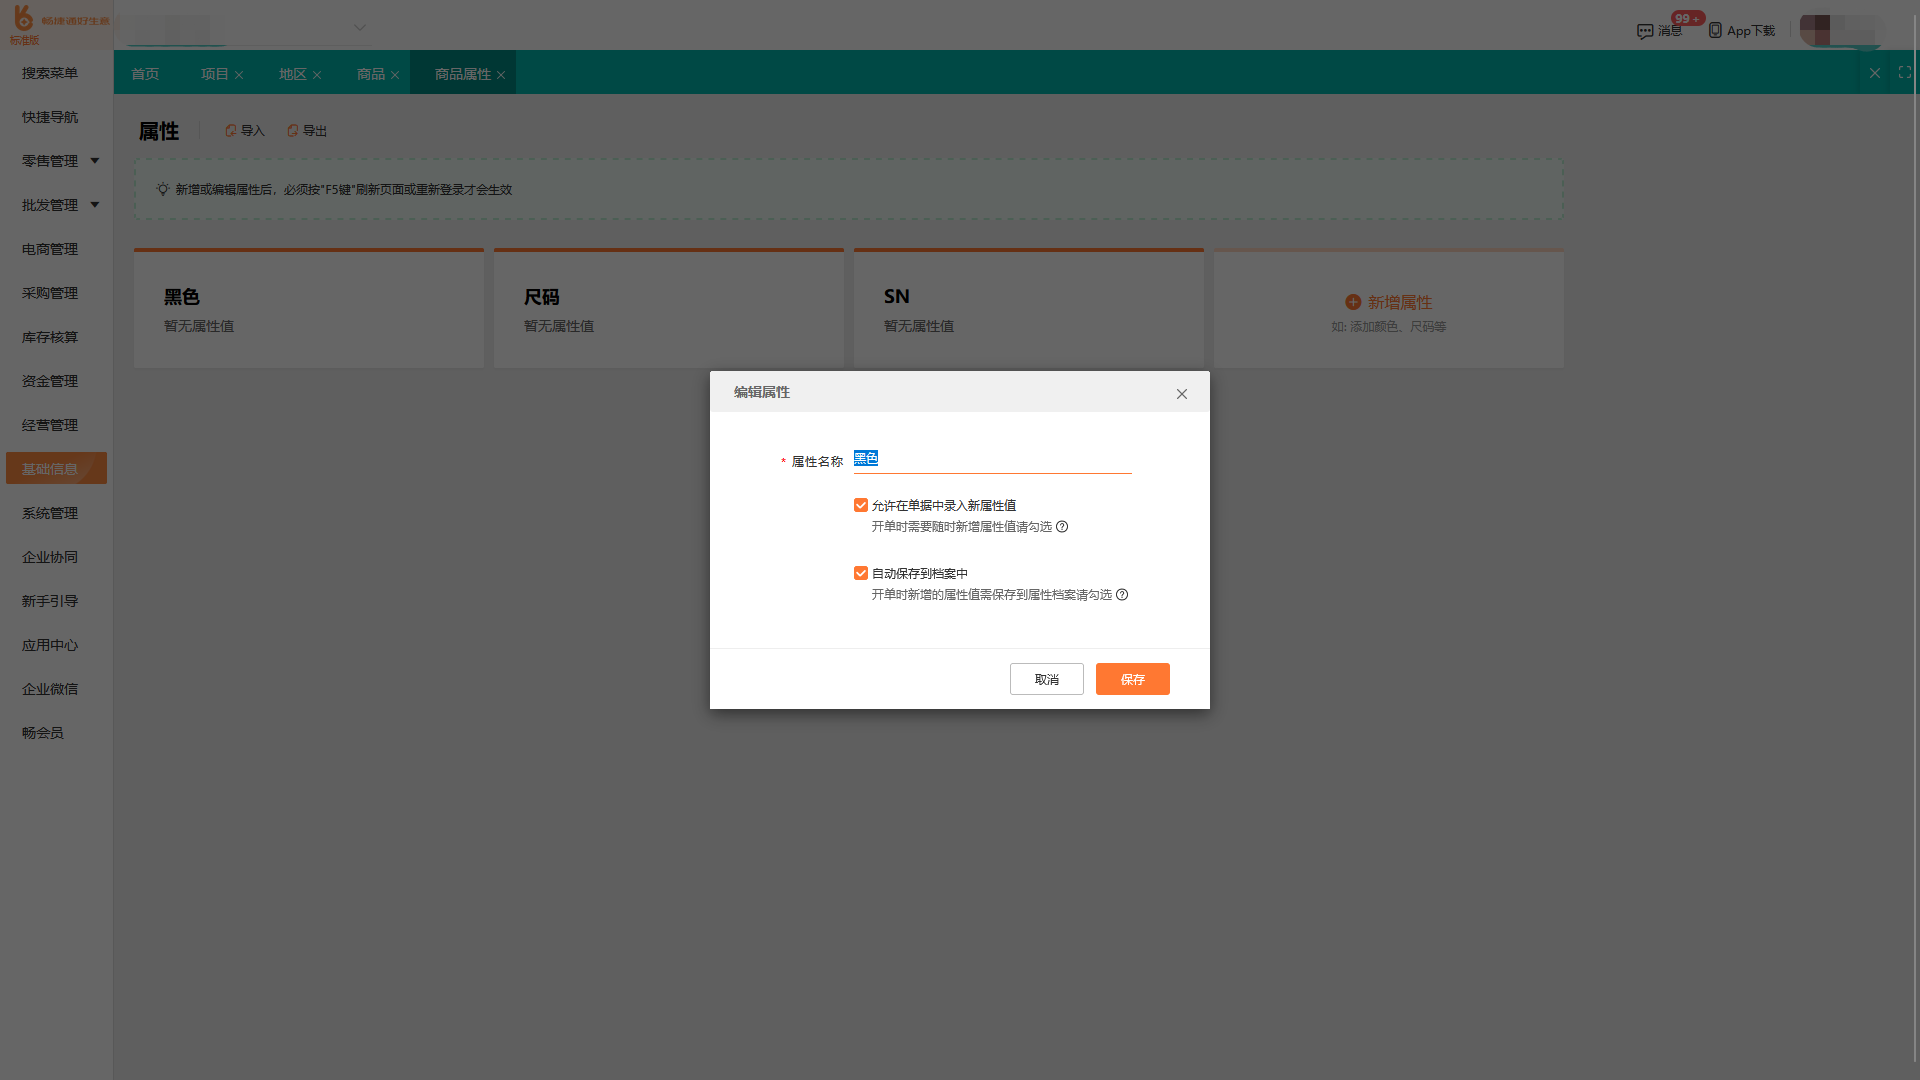Click the 蓝色 attribute name input field

(x=992, y=459)
